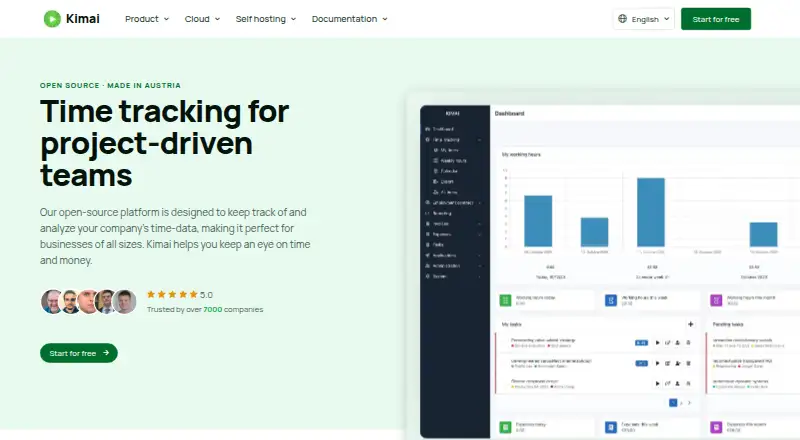Click the globe language icon
The width and height of the screenshot is (800, 440).
pos(622,19)
